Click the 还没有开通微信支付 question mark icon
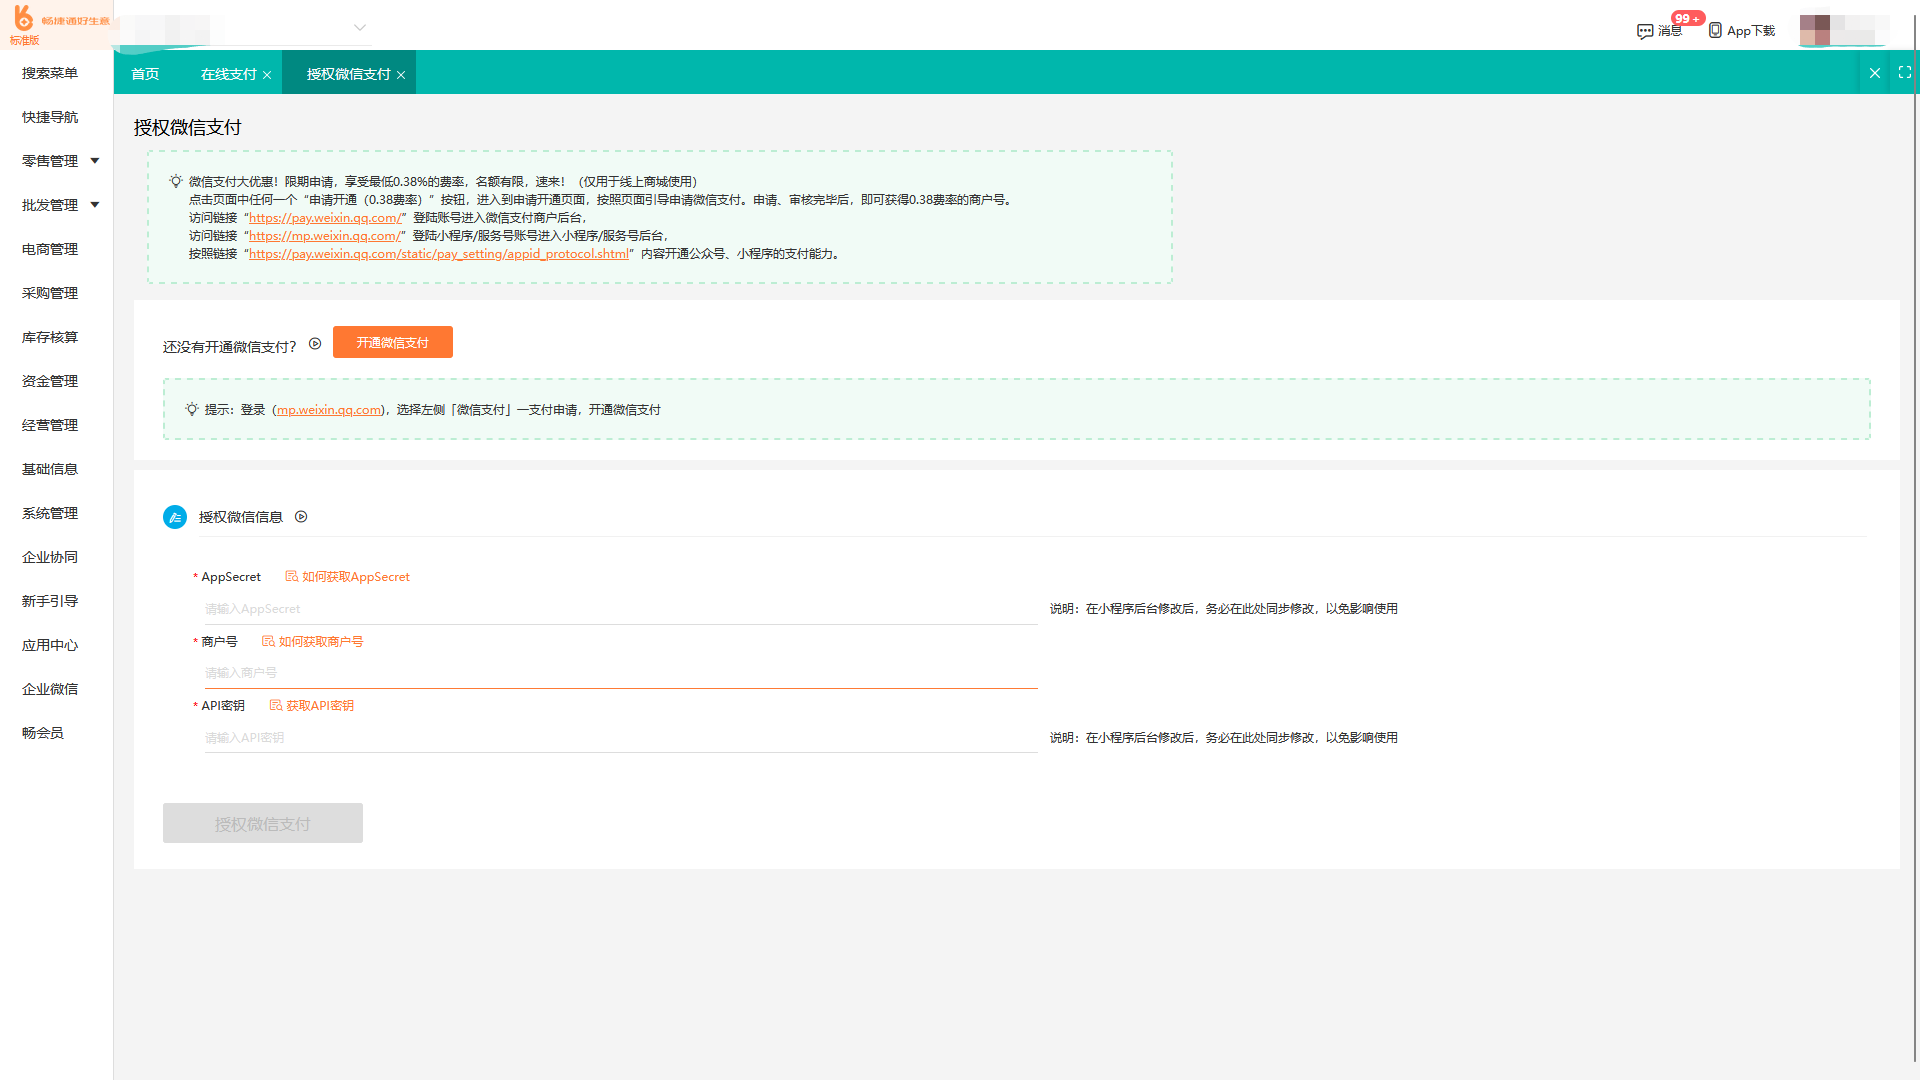 click(315, 344)
